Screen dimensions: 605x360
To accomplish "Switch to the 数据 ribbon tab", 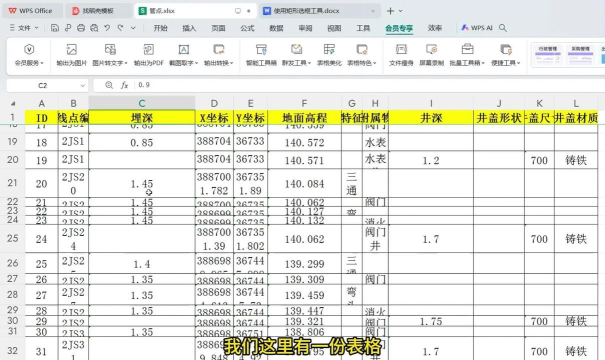I will pos(276,28).
